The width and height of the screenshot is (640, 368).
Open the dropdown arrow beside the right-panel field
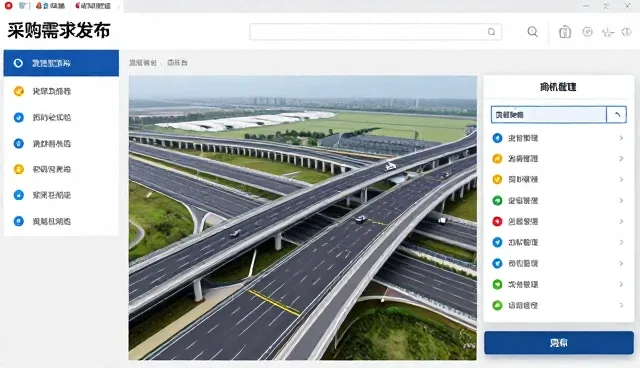616,115
